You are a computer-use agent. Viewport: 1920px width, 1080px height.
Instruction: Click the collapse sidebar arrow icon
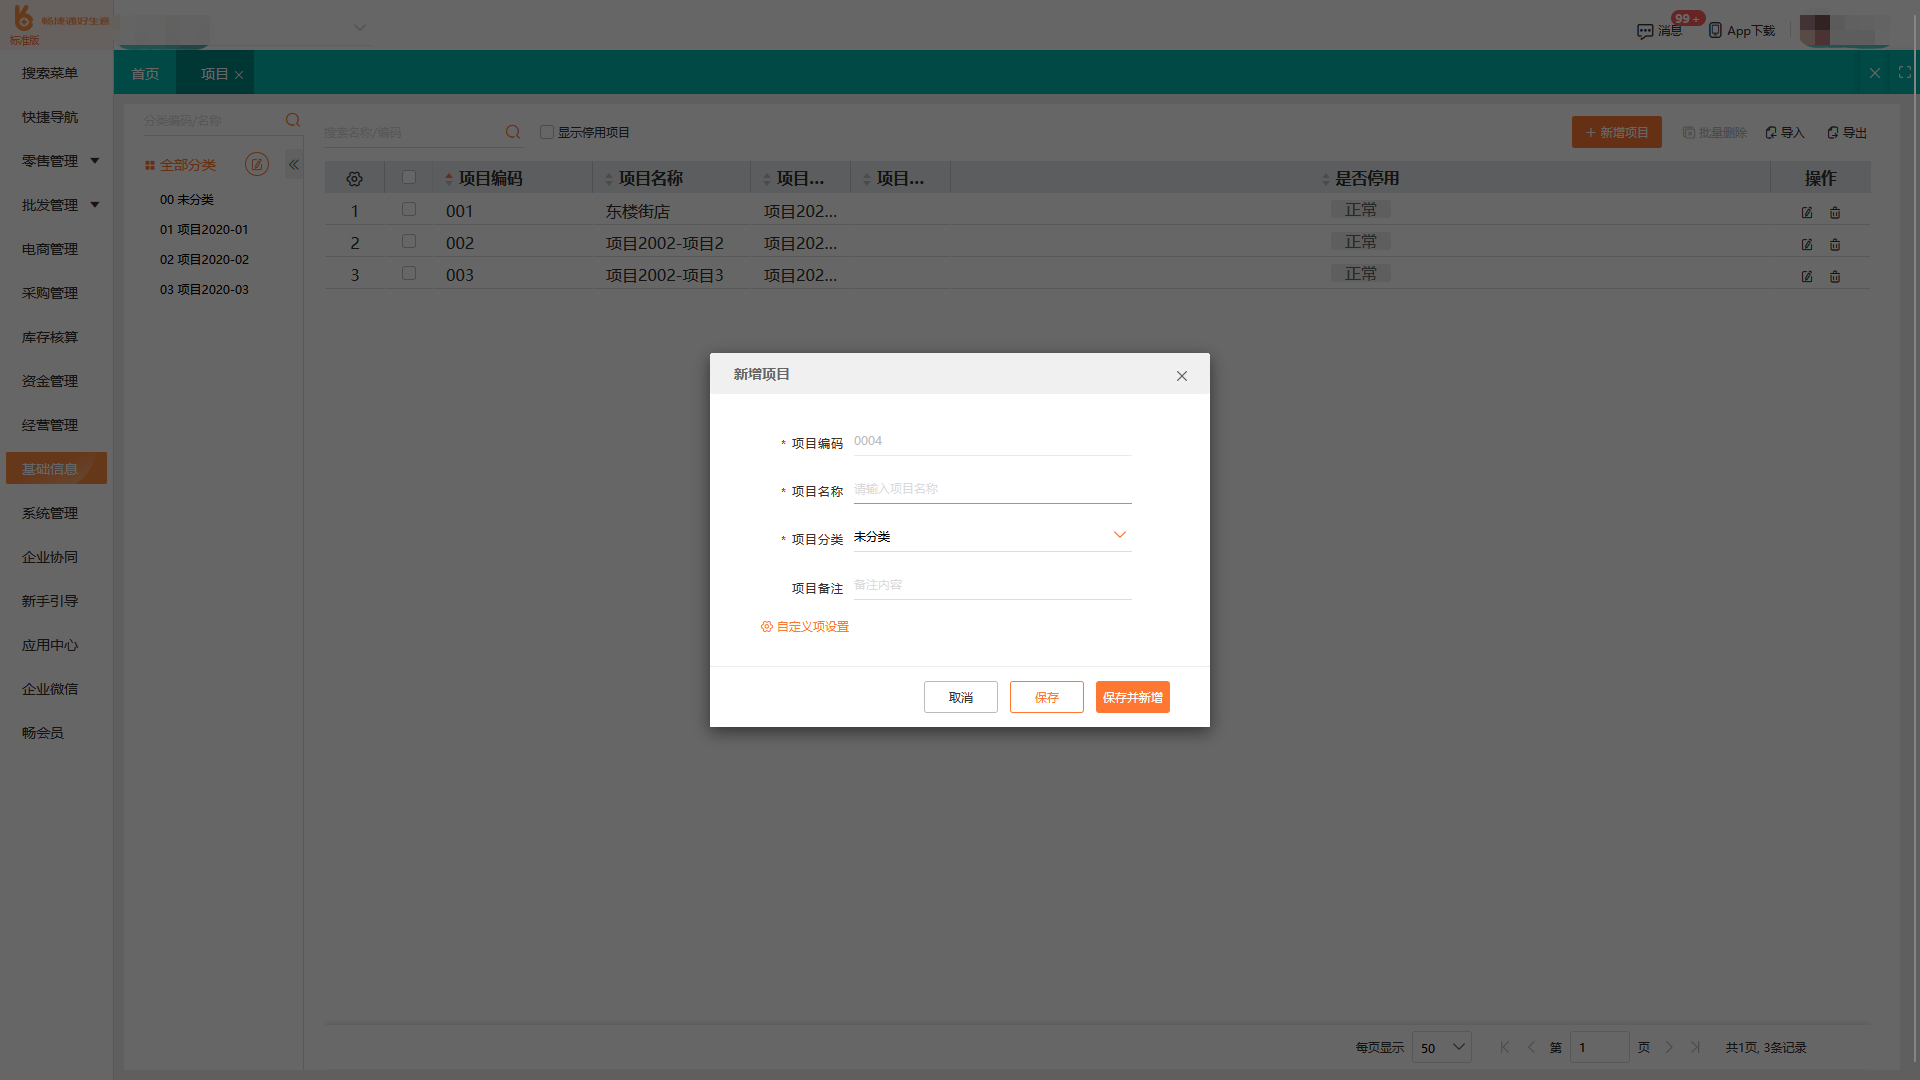point(293,164)
